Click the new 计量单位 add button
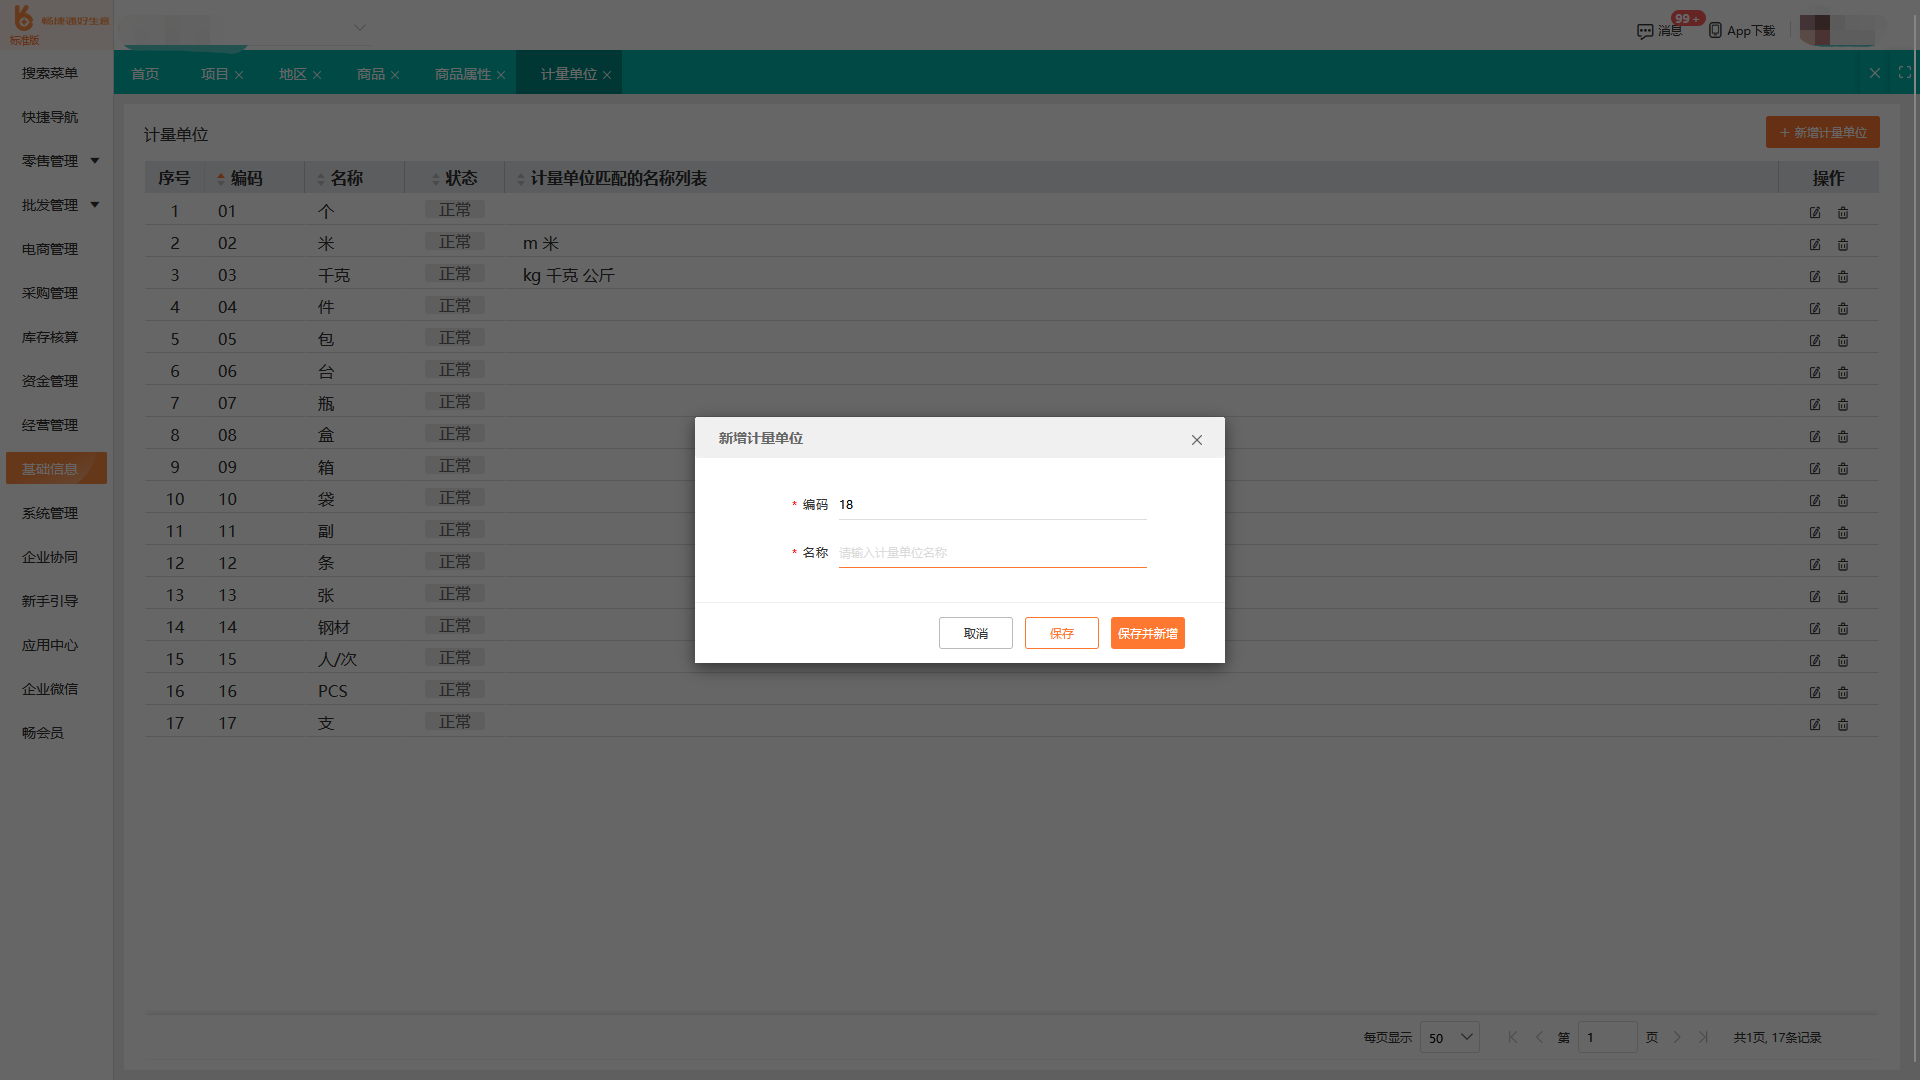1920x1080 pixels. [x=1822, y=132]
